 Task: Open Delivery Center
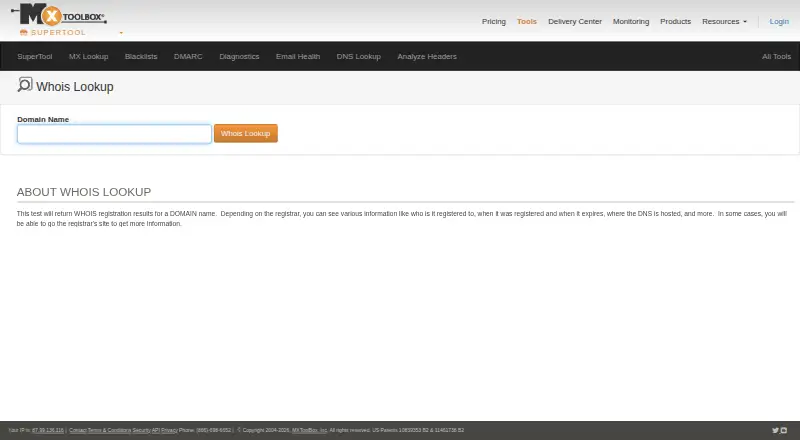575,21
